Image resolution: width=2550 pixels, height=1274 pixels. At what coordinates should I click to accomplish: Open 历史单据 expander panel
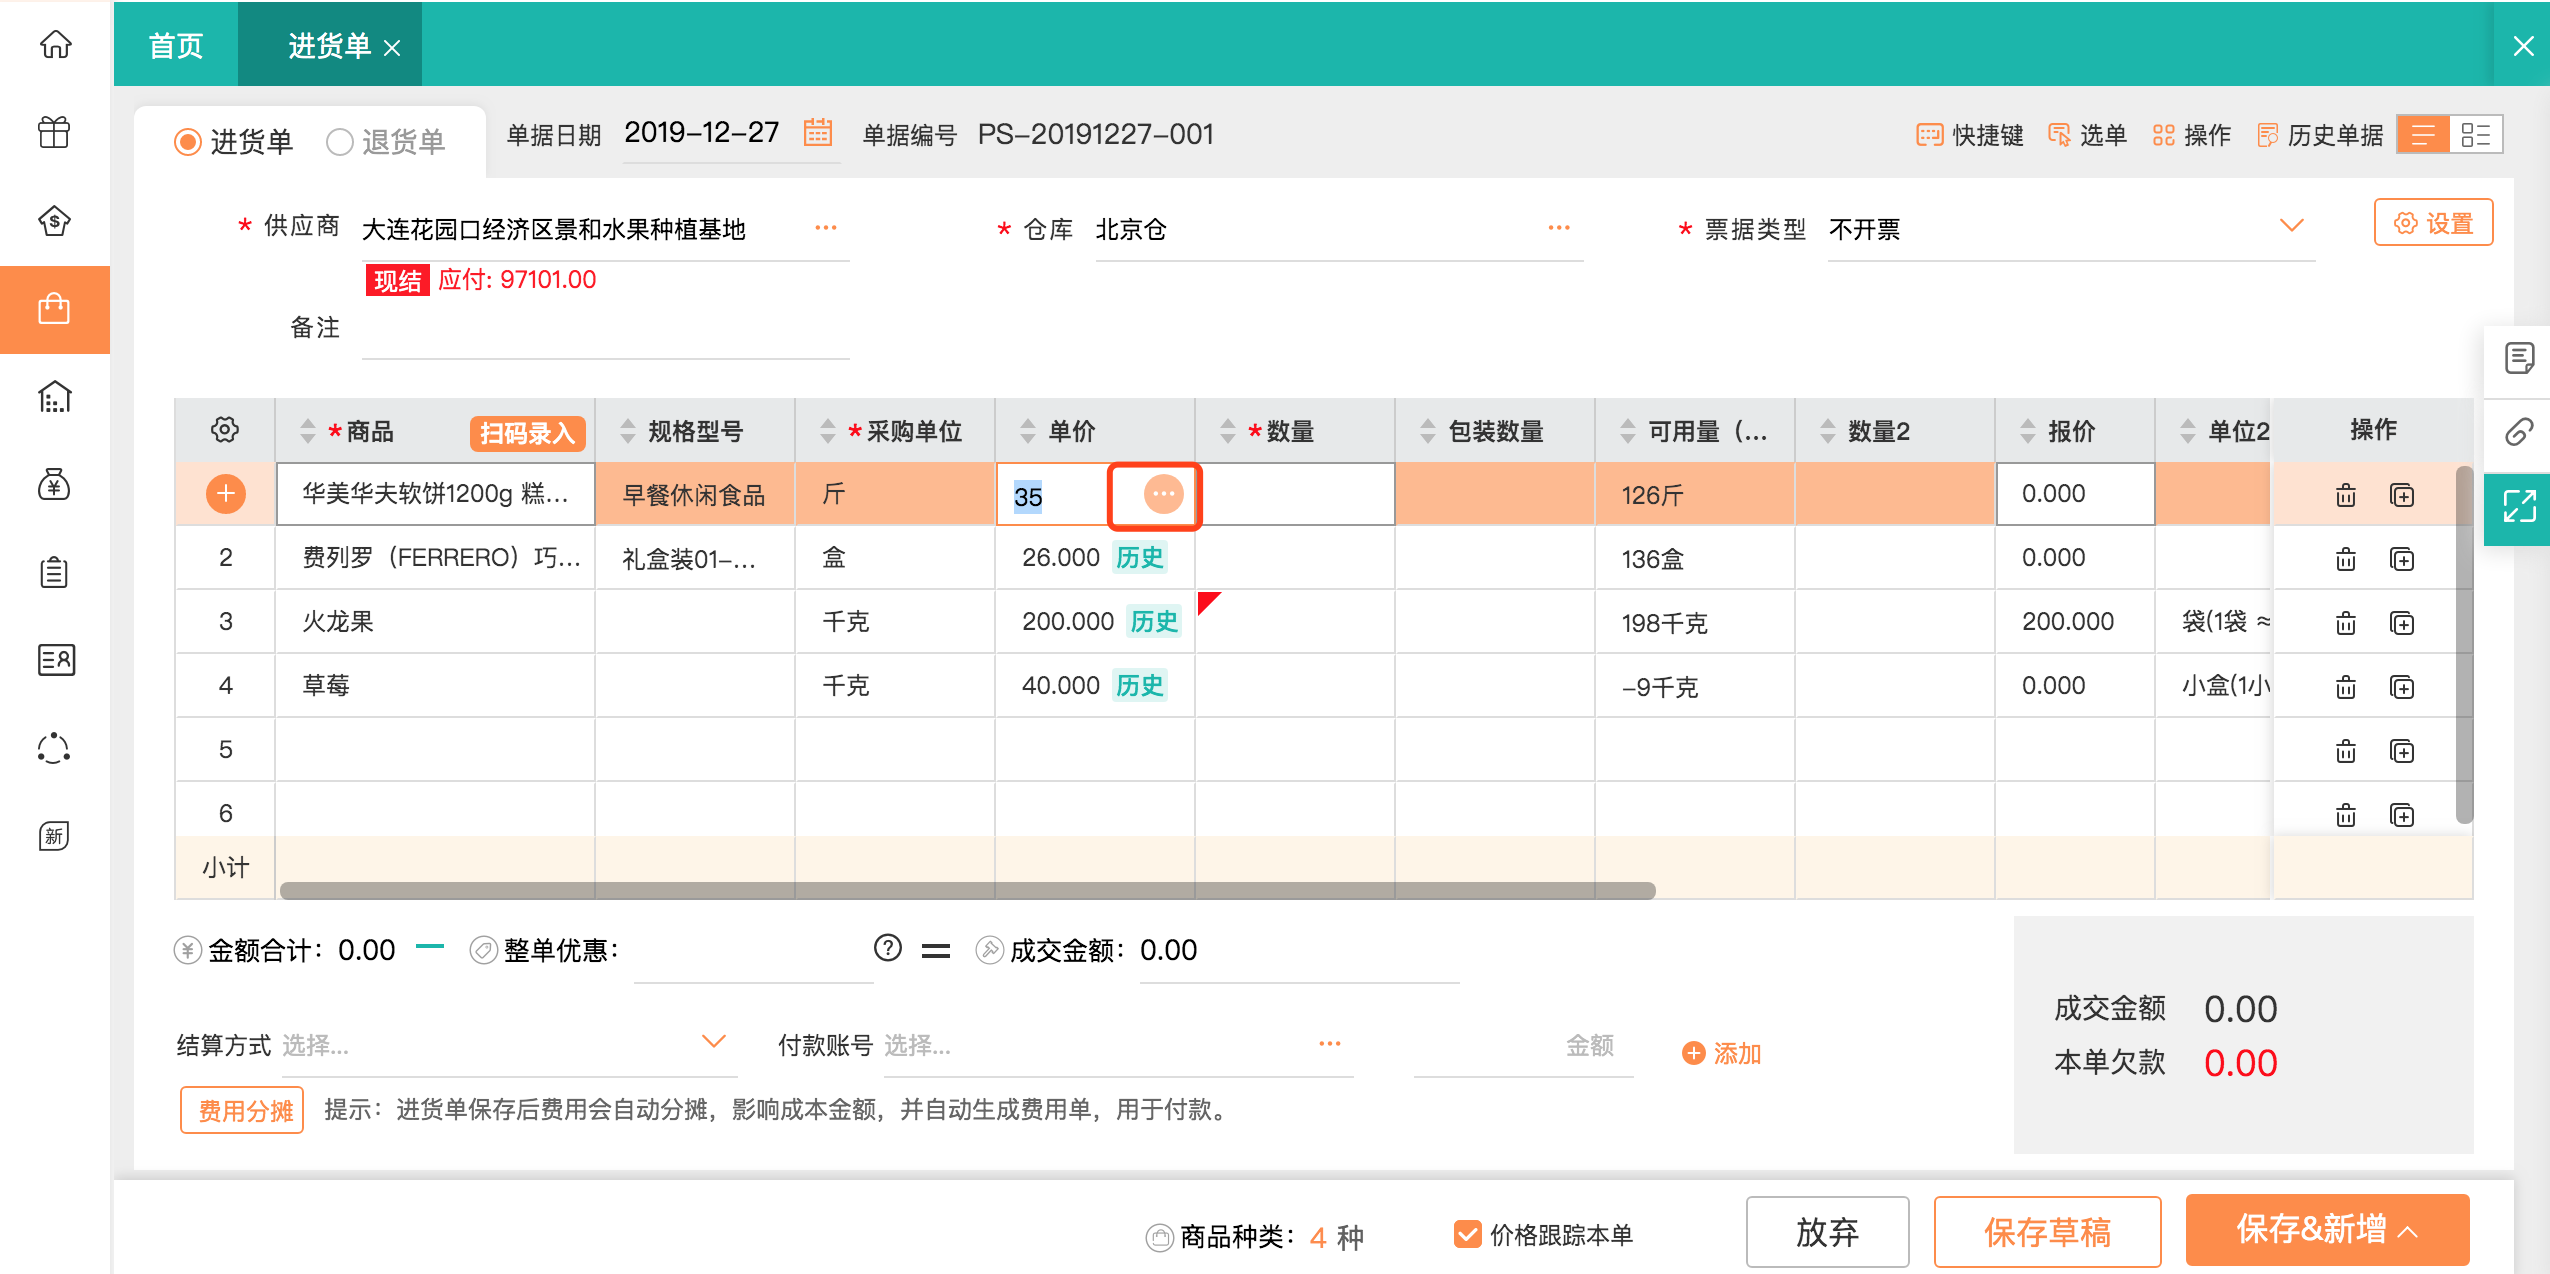[x=2326, y=135]
